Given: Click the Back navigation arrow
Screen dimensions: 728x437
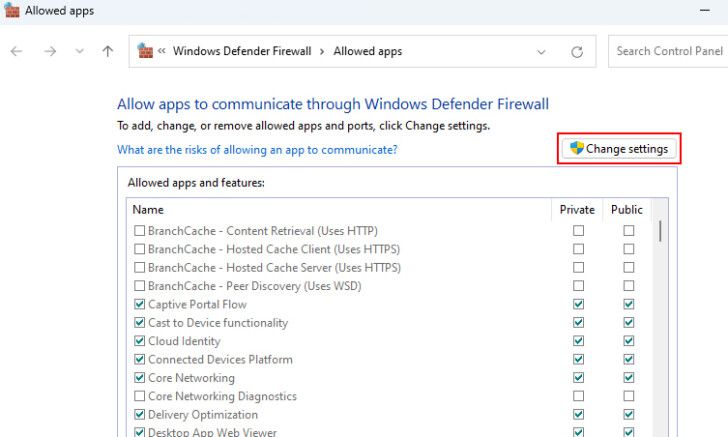Looking at the screenshot, I should tap(16, 51).
